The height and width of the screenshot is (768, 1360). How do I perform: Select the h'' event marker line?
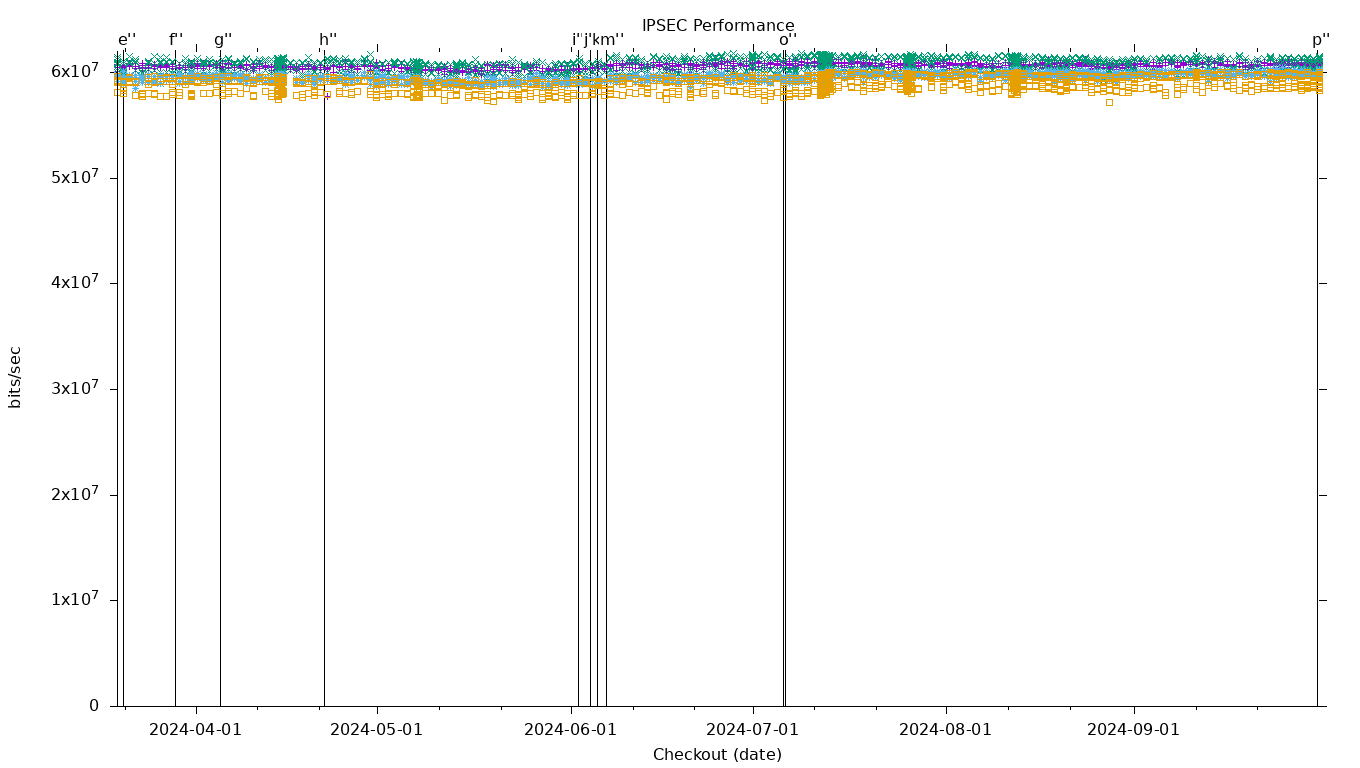324,400
